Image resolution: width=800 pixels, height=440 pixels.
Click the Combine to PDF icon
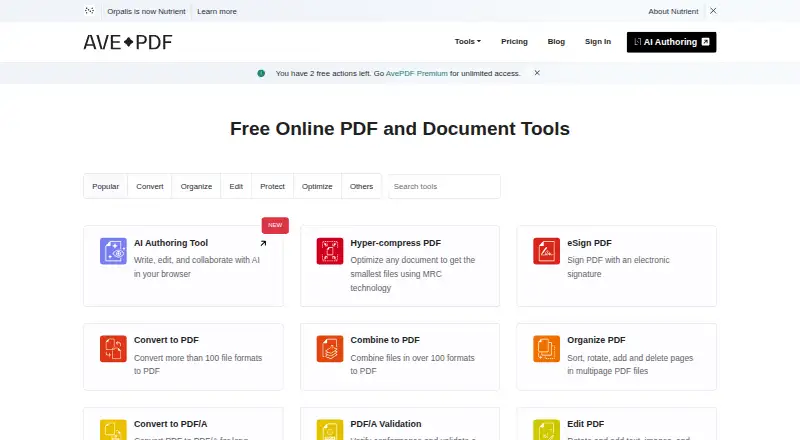[x=330, y=349]
